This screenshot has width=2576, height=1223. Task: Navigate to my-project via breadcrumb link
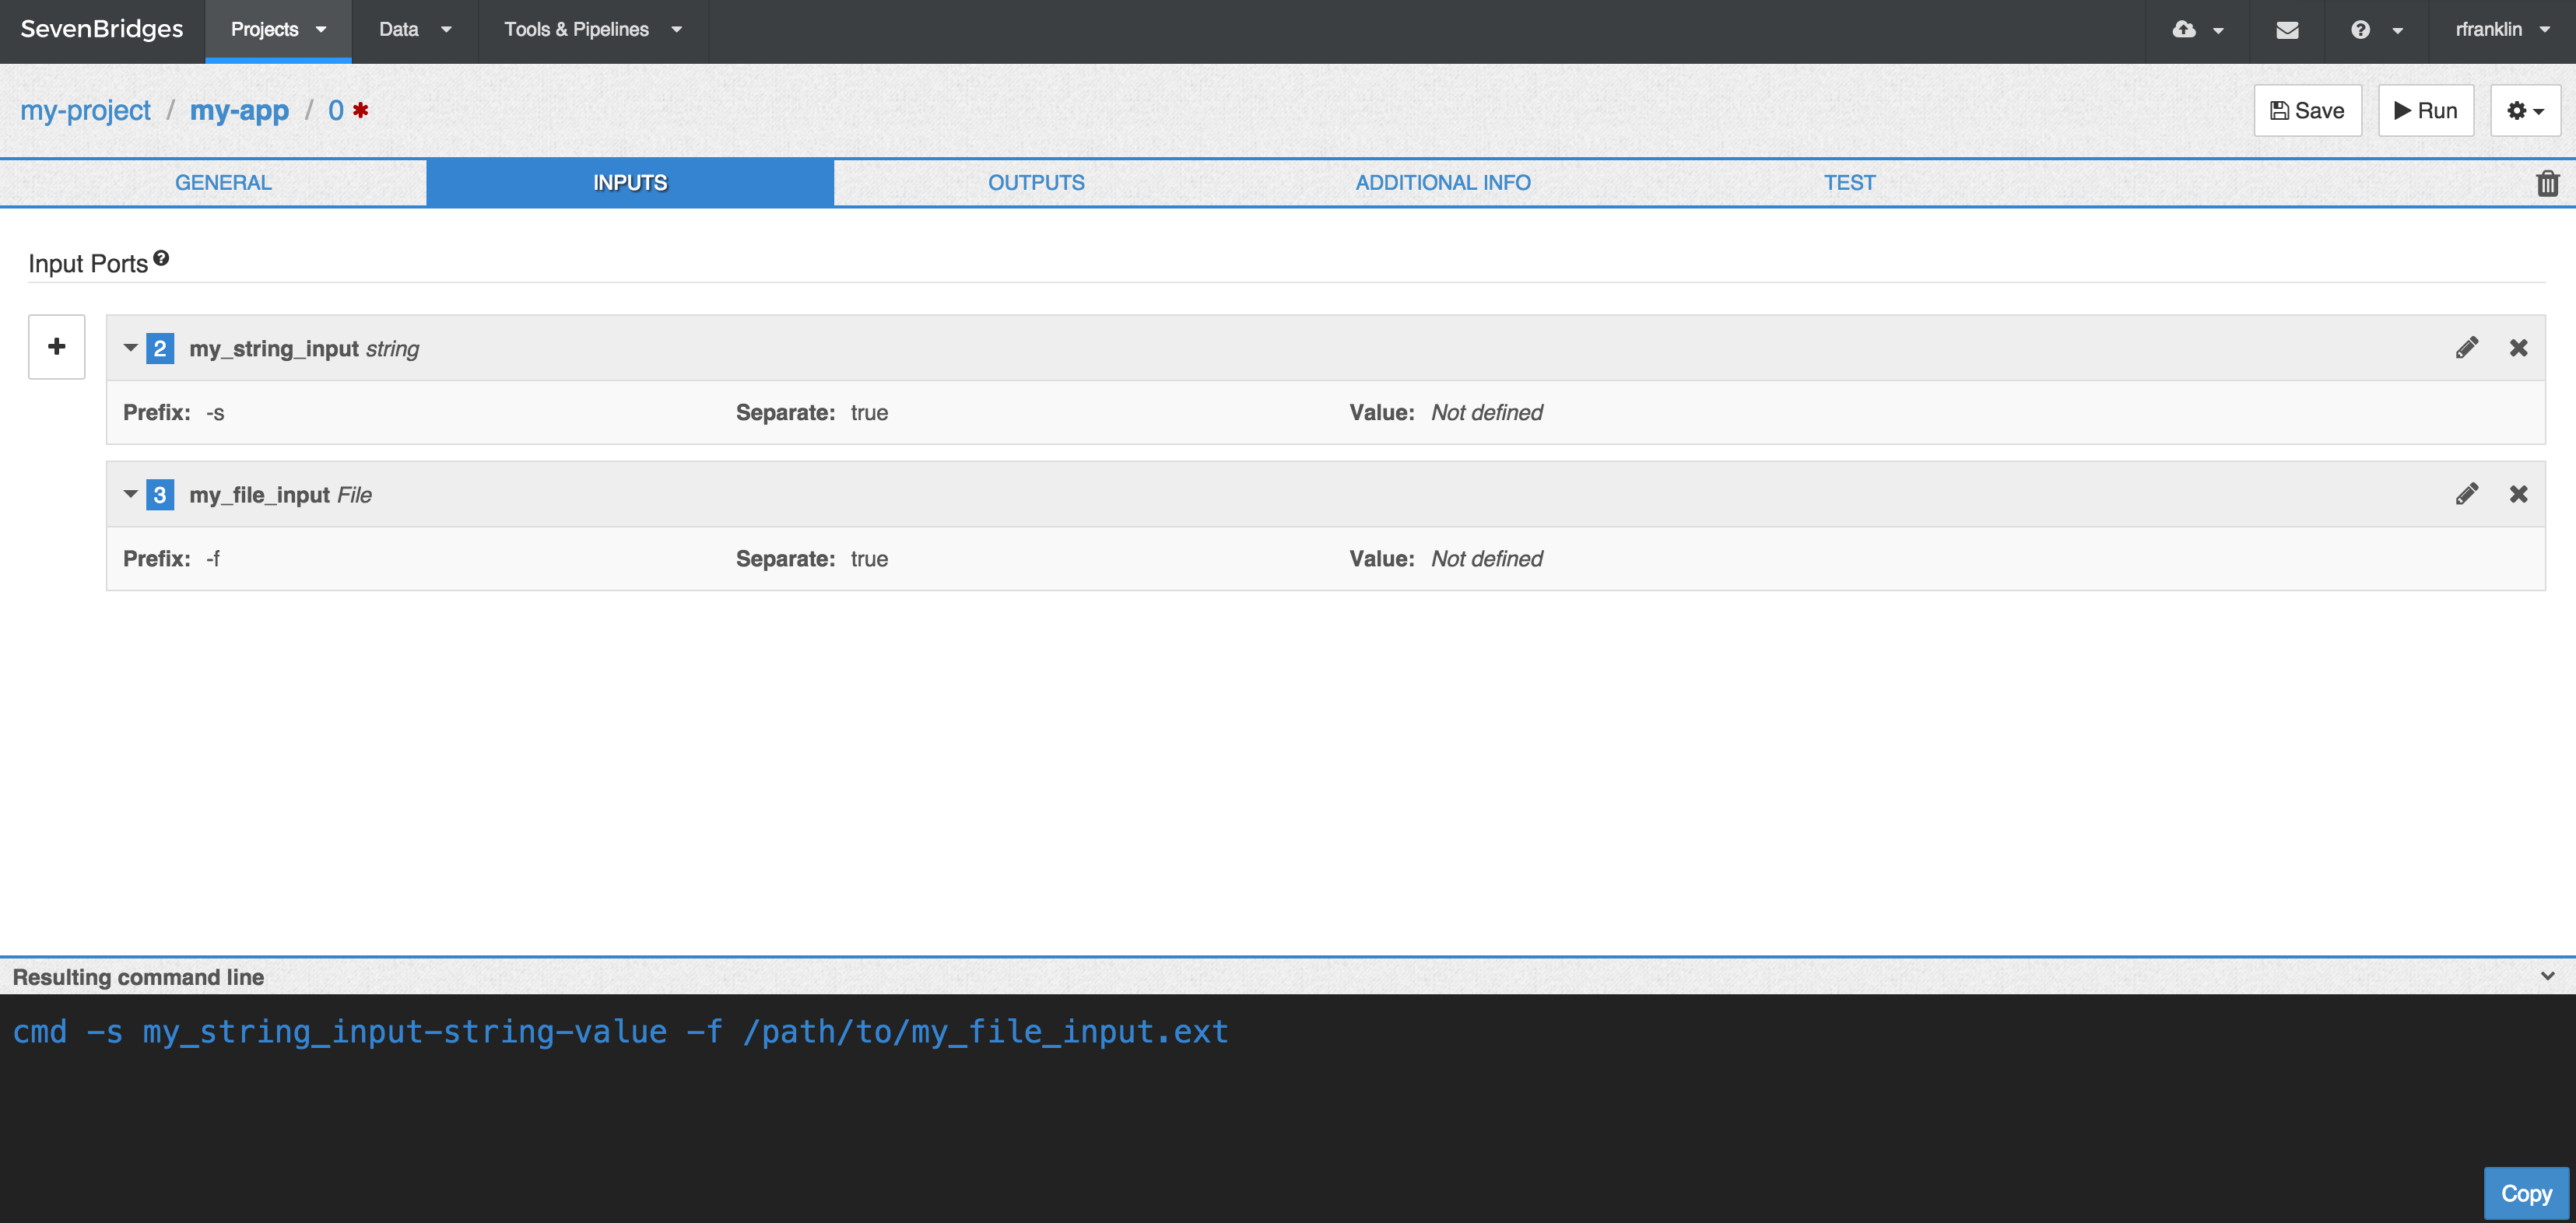point(86,110)
